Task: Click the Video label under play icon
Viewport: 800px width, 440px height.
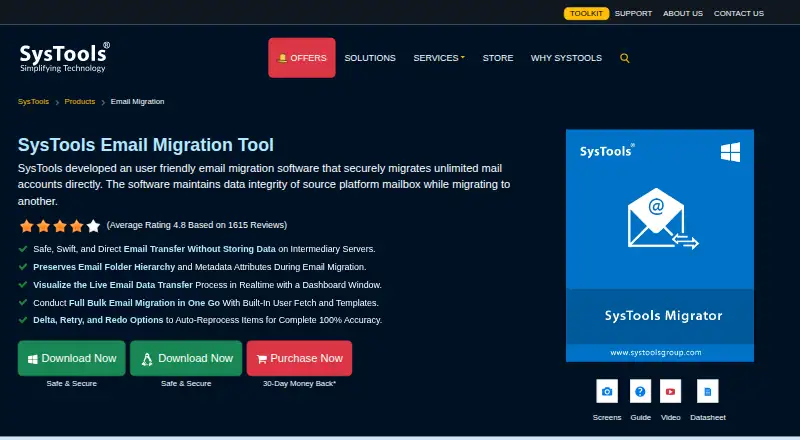Action: pos(670,418)
